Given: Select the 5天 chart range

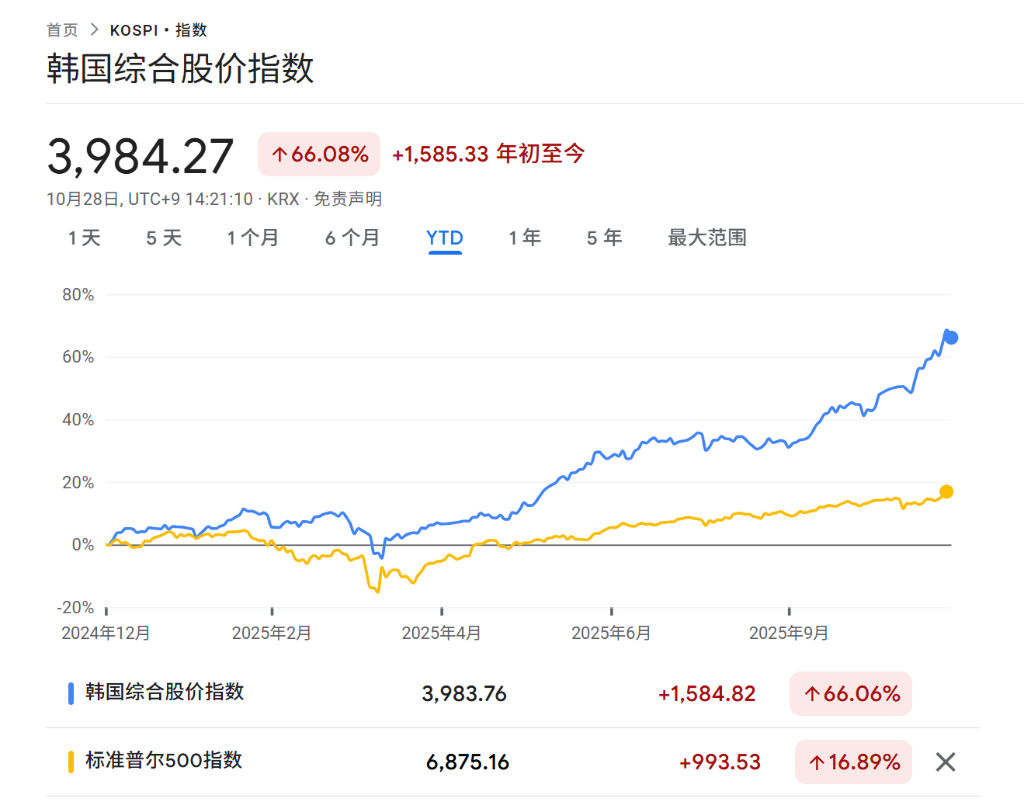Looking at the screenshot, I should tap(163, 238).
